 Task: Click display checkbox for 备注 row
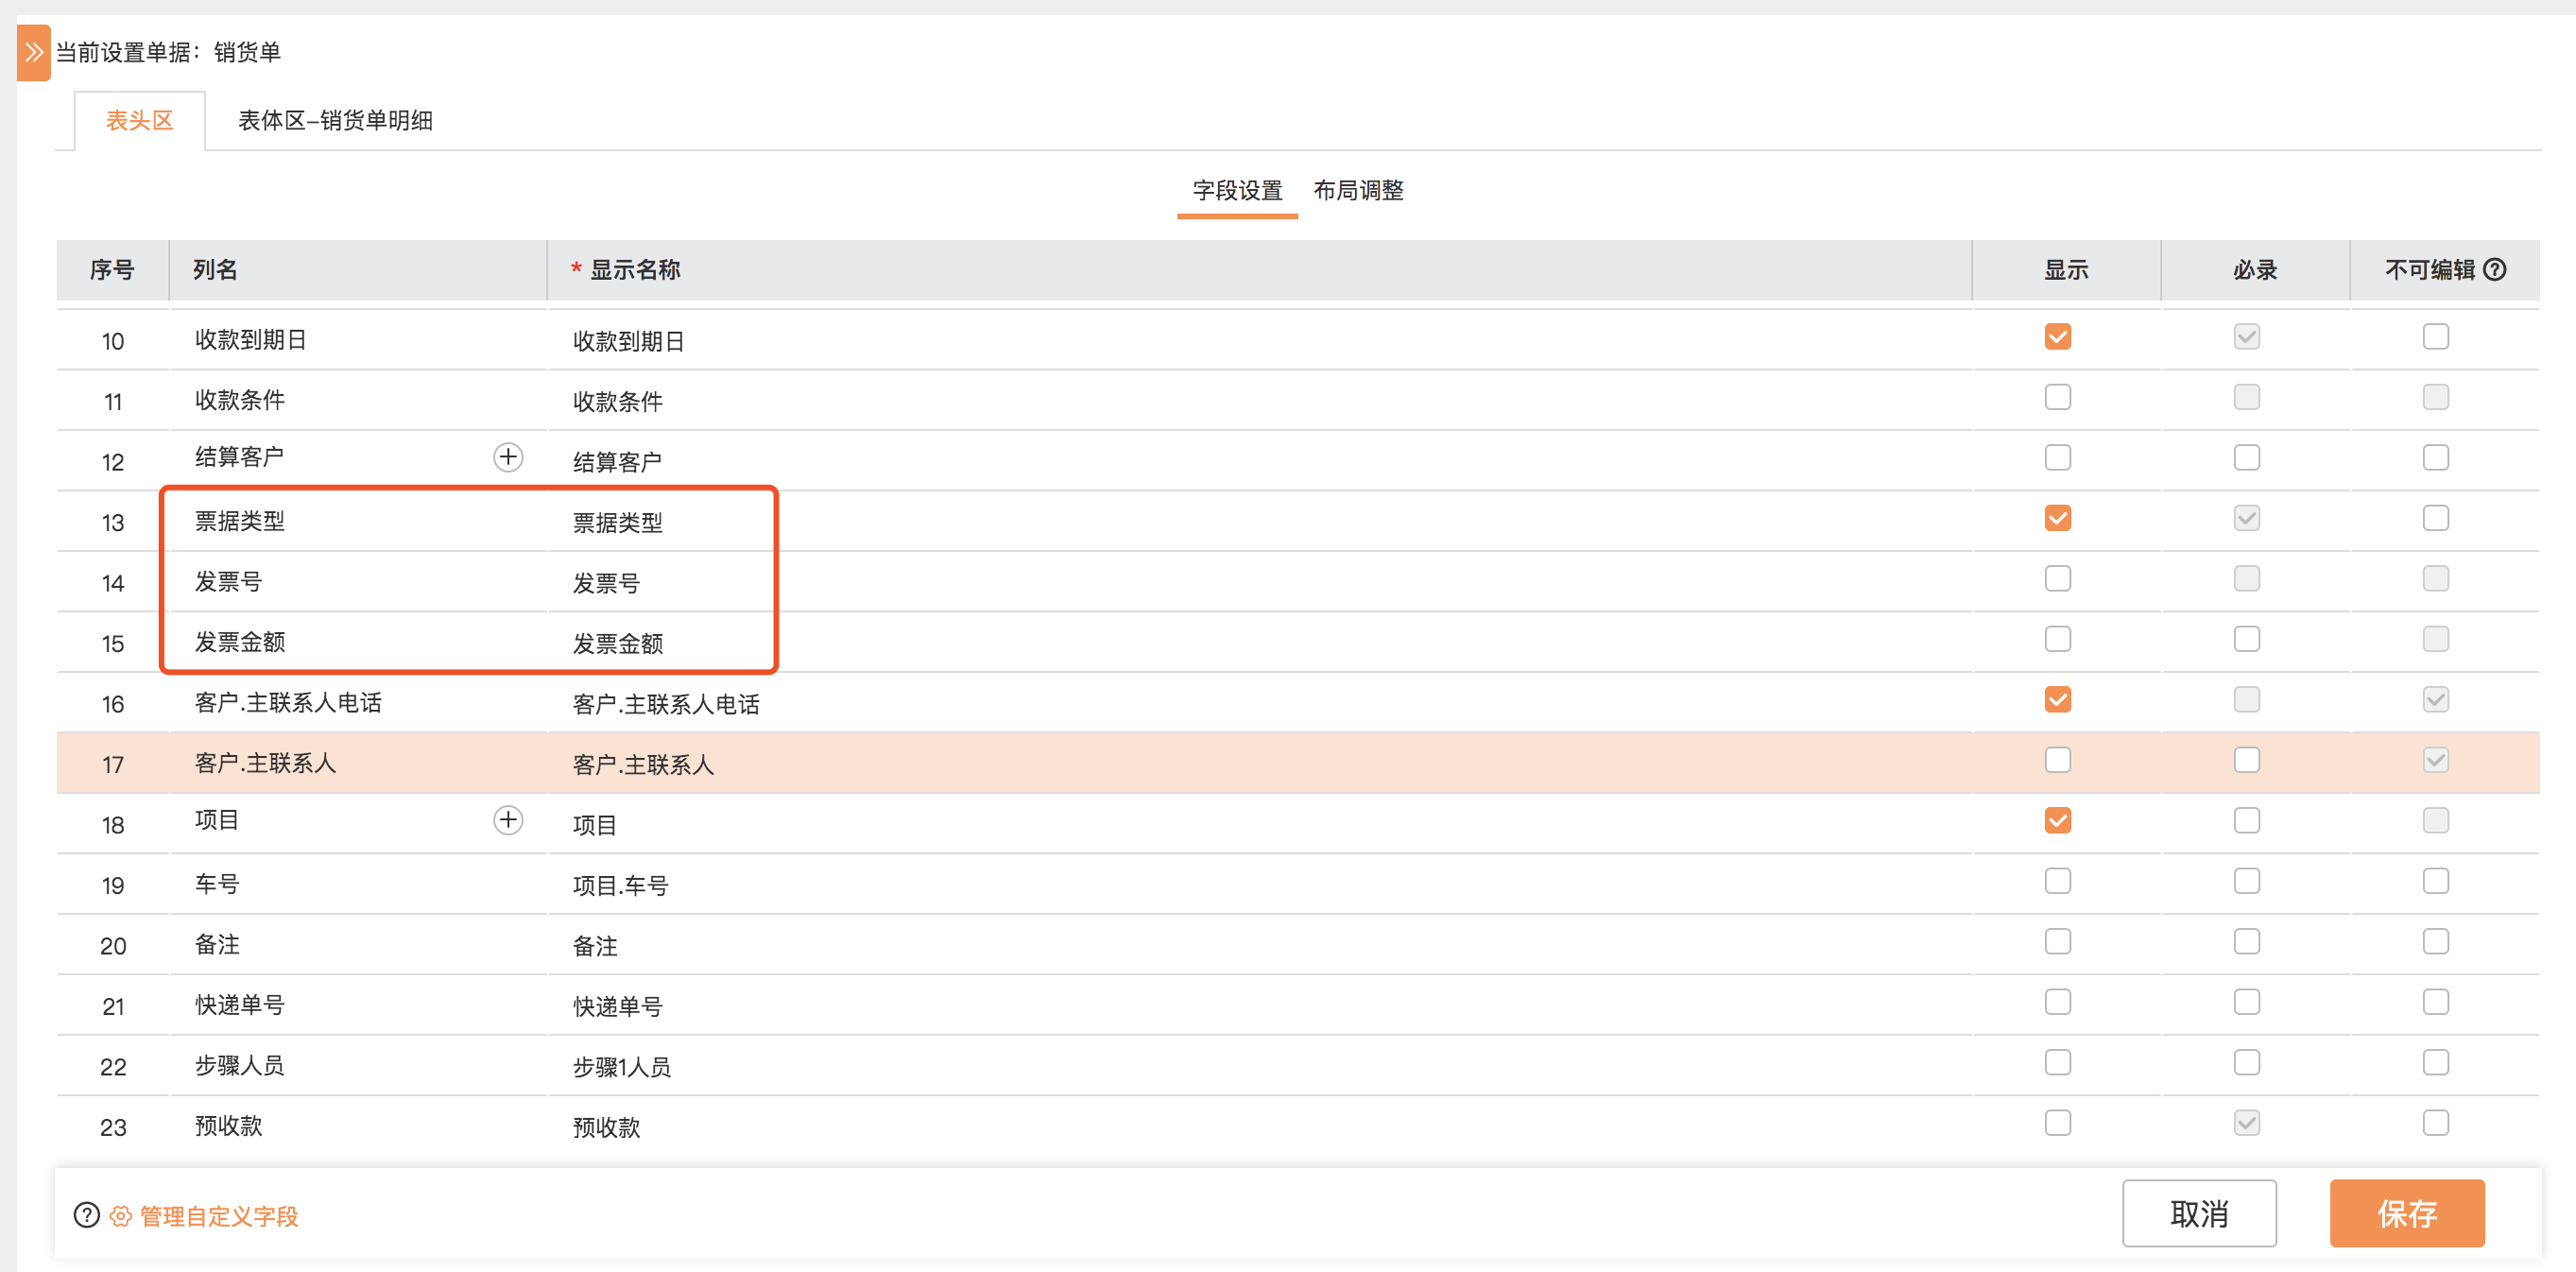pos(2058,945)
